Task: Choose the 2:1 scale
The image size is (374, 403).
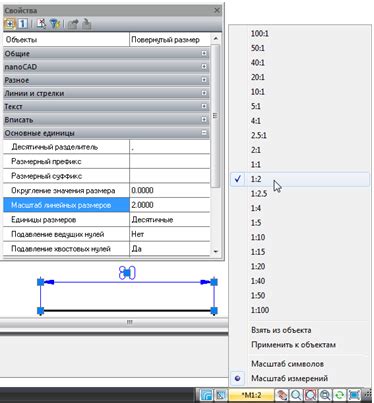Action: [300, 150]
